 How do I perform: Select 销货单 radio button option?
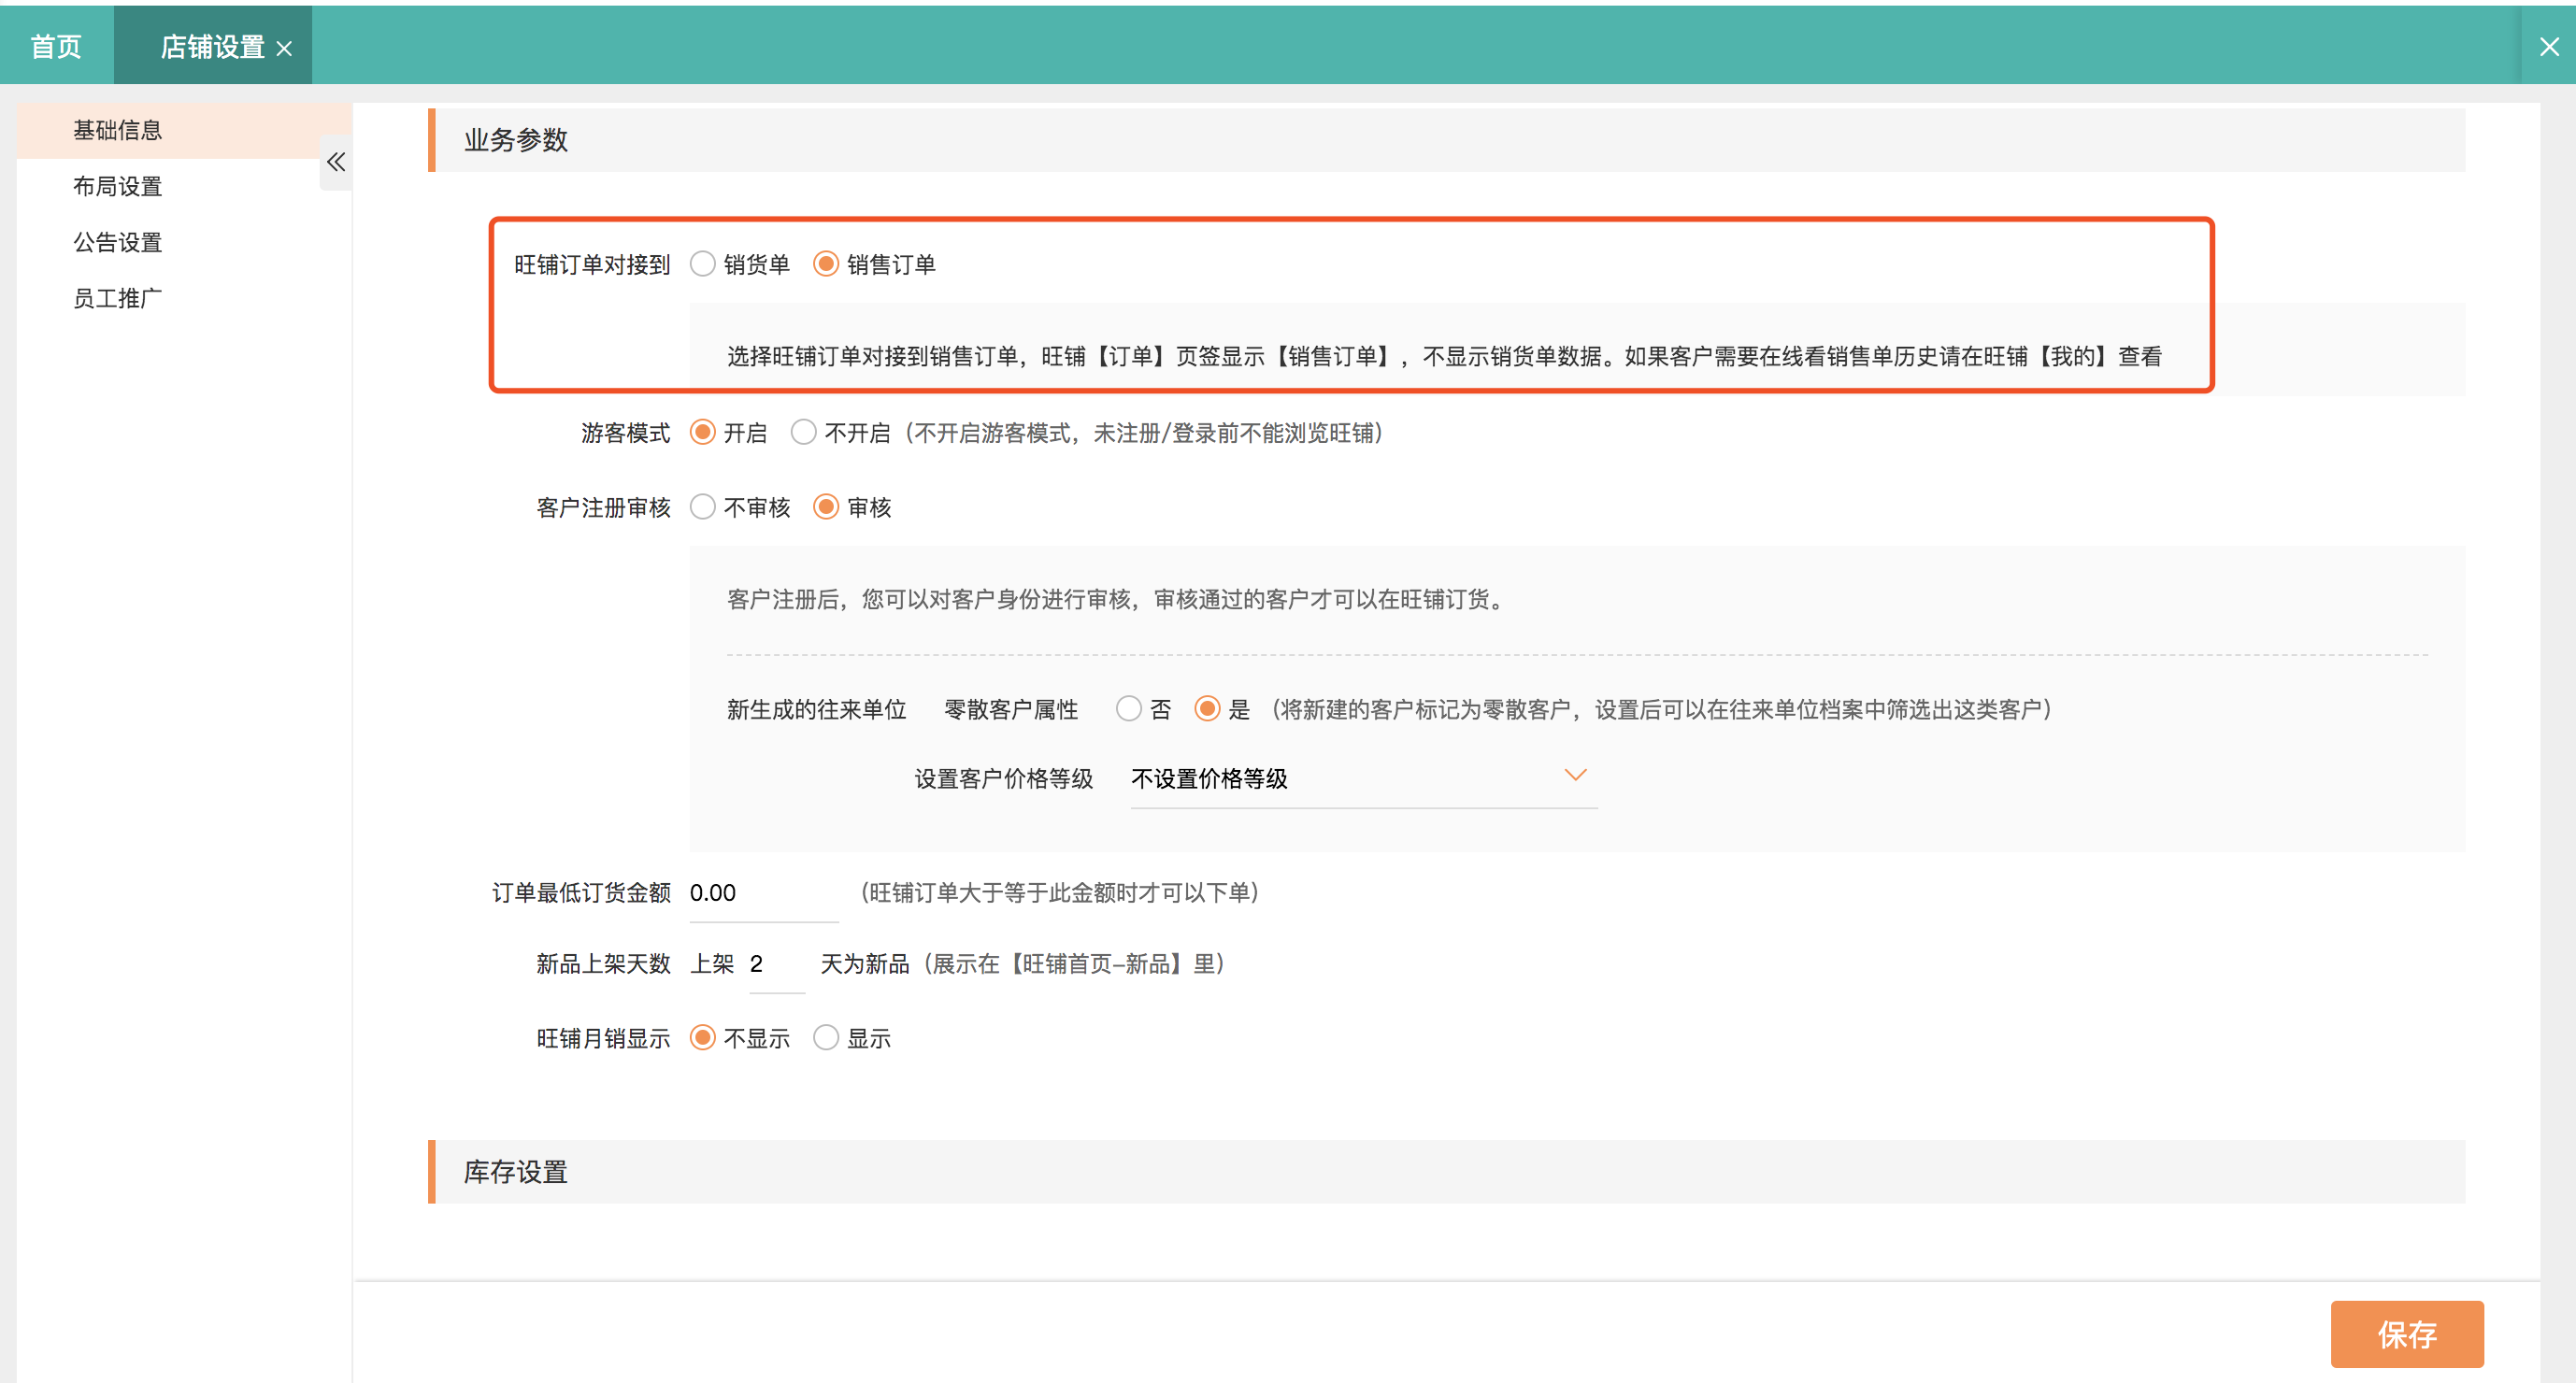[x=700, y=264]
